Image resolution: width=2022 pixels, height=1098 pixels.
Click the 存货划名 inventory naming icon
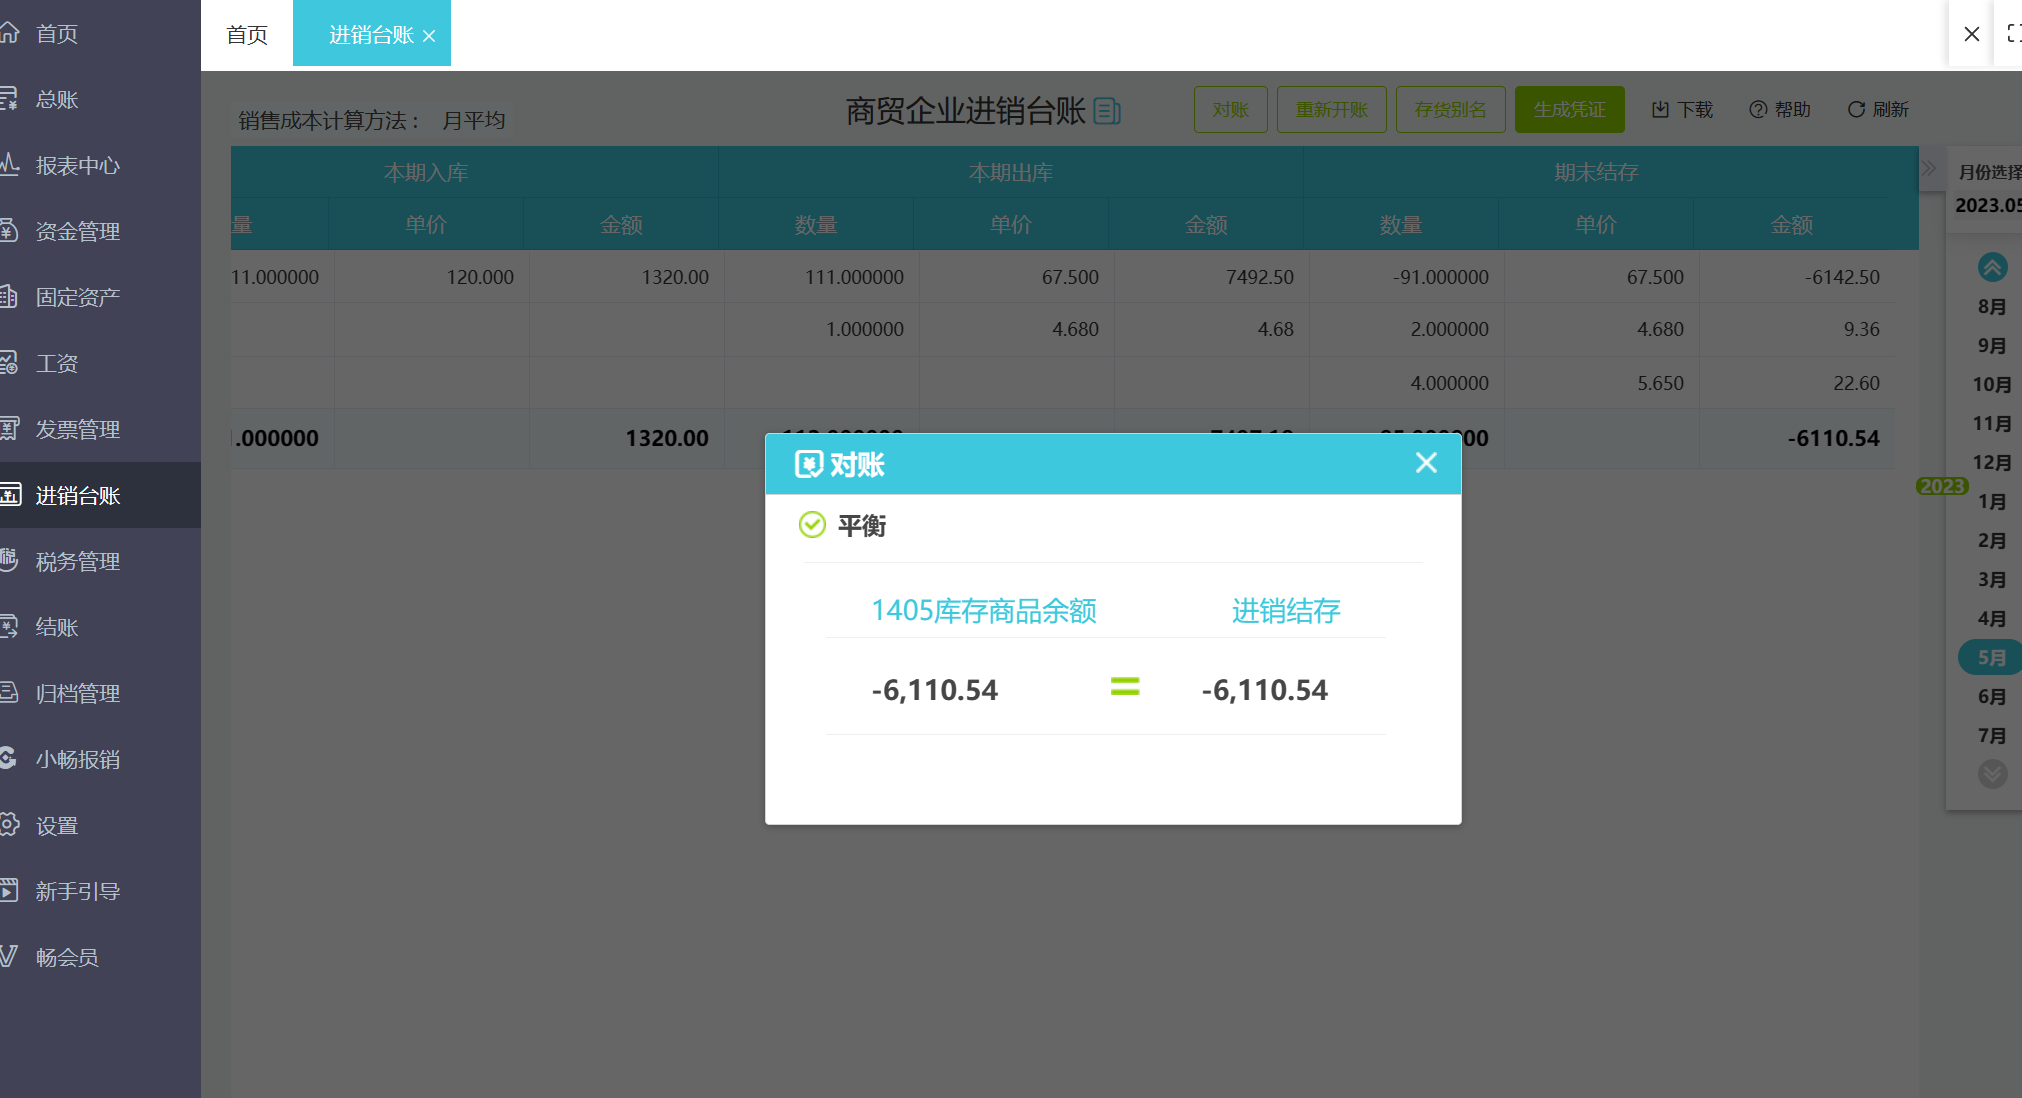(1454, 112)
